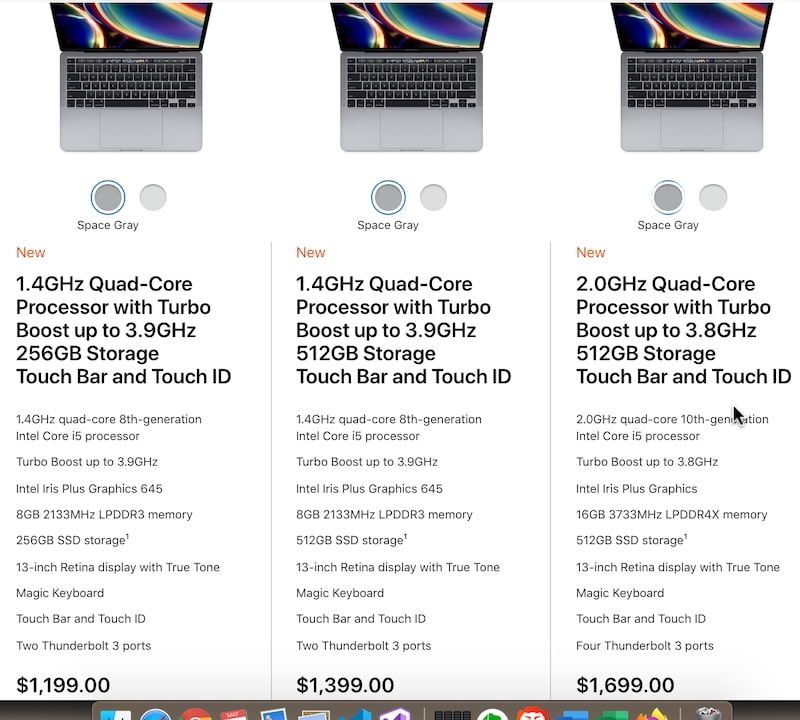
Task: Click the $1,699.00 price text
Action: pos(625,685)
